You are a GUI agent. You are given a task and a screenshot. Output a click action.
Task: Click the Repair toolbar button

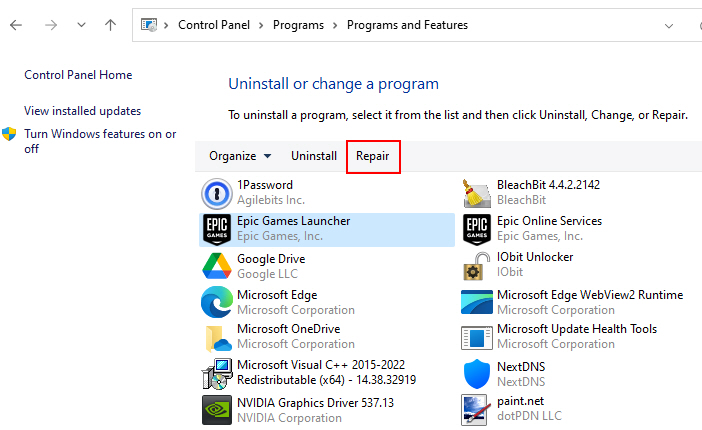[x=372, y=156]
